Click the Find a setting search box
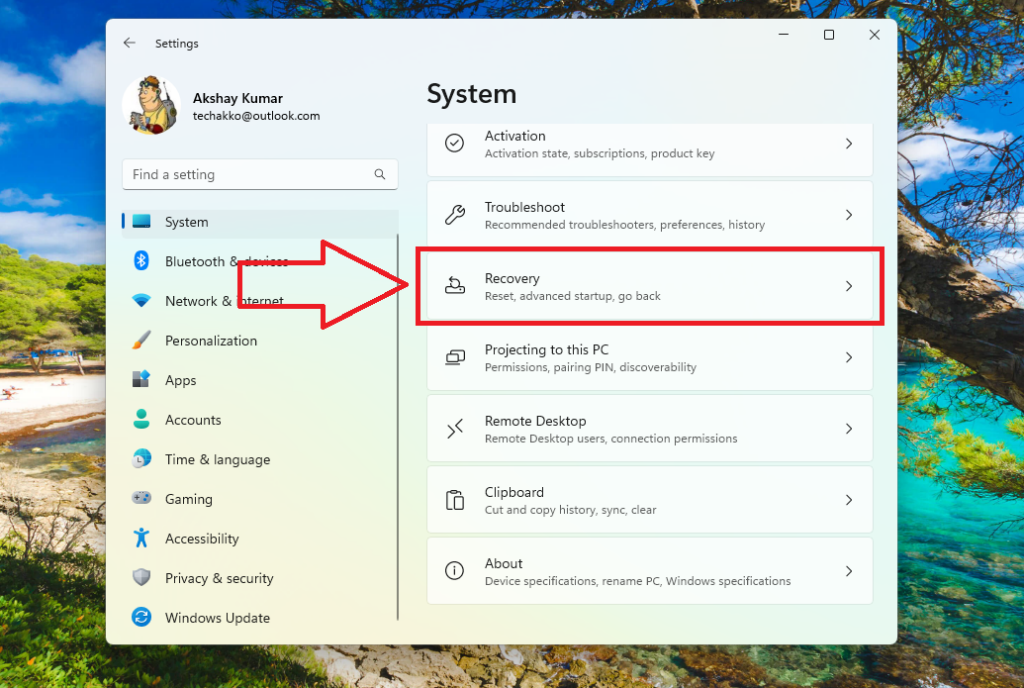This screenshot has width=1024, height=688. tap(260, 174)
